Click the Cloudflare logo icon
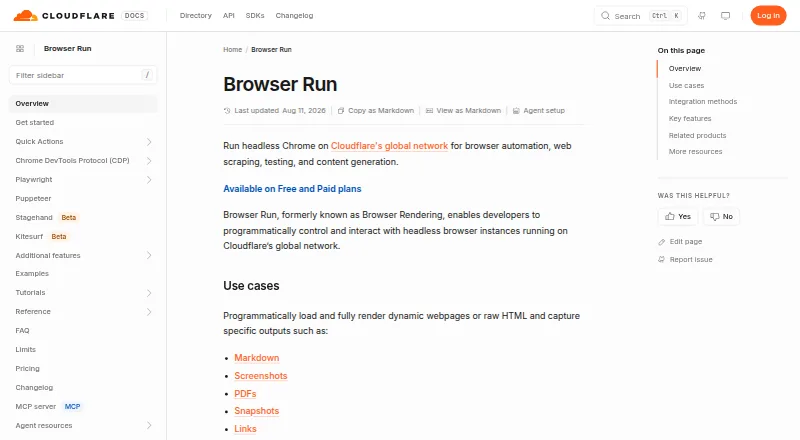 tap(26, 16)
